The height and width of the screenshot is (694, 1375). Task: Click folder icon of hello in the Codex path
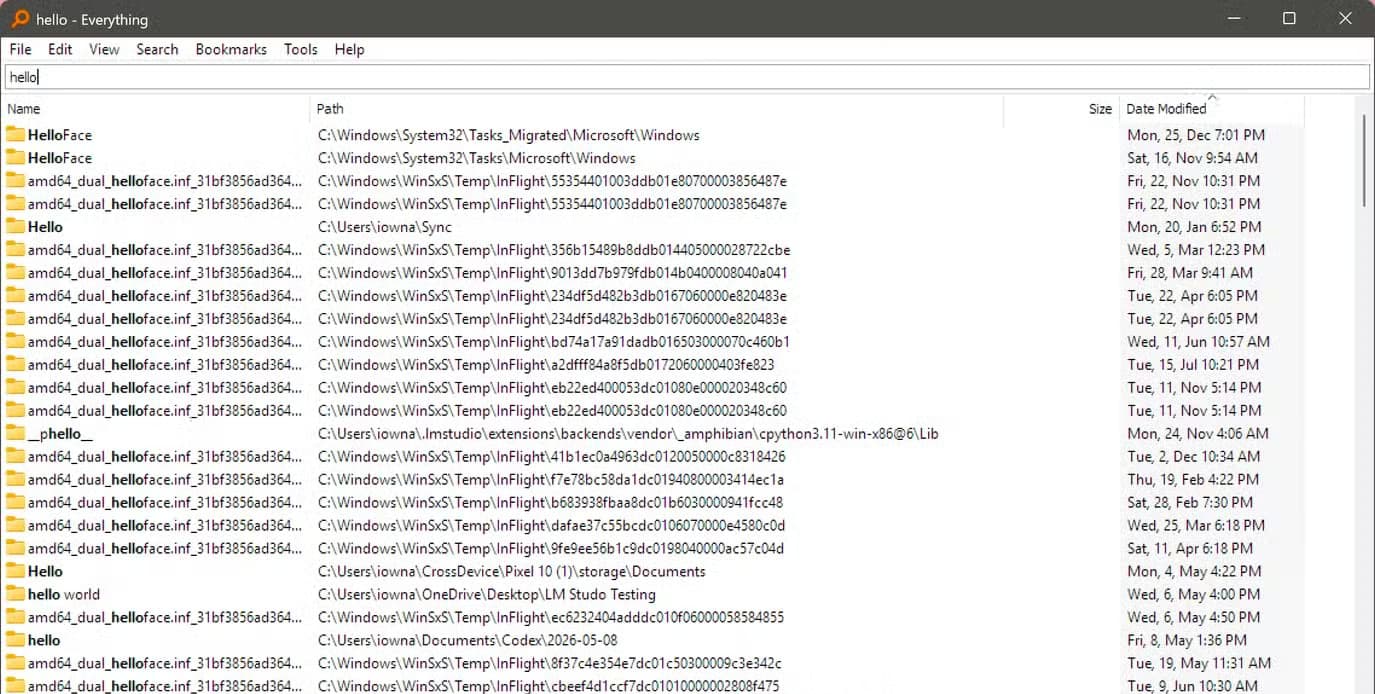pos(15,640)
